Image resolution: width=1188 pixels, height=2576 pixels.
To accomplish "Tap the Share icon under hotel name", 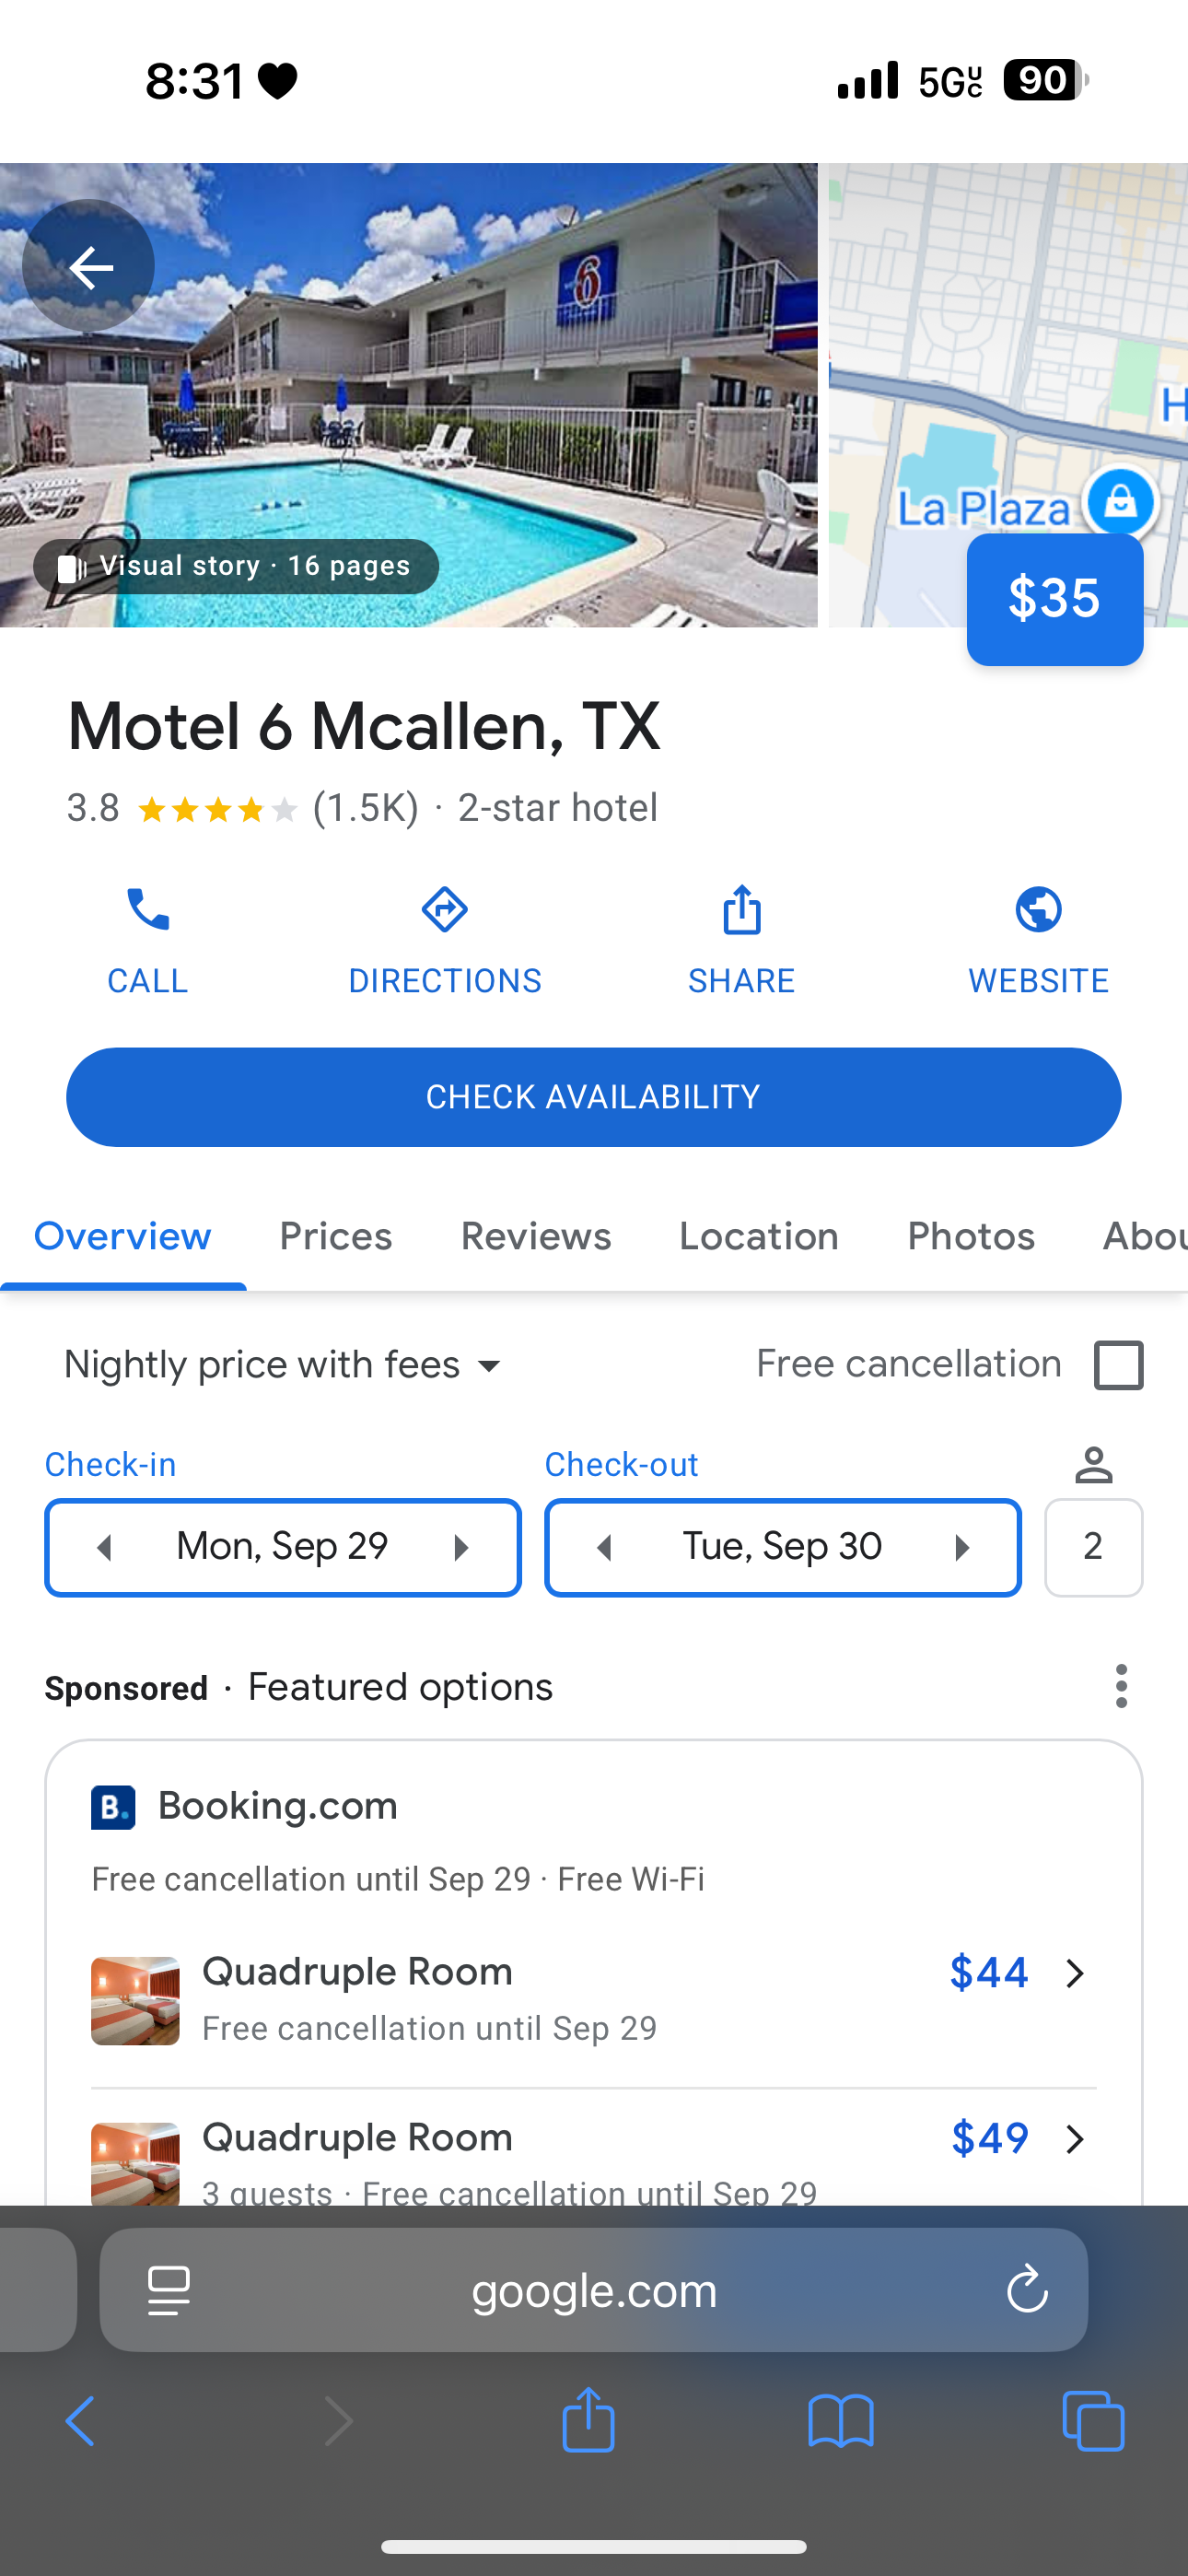I will 741,910.
